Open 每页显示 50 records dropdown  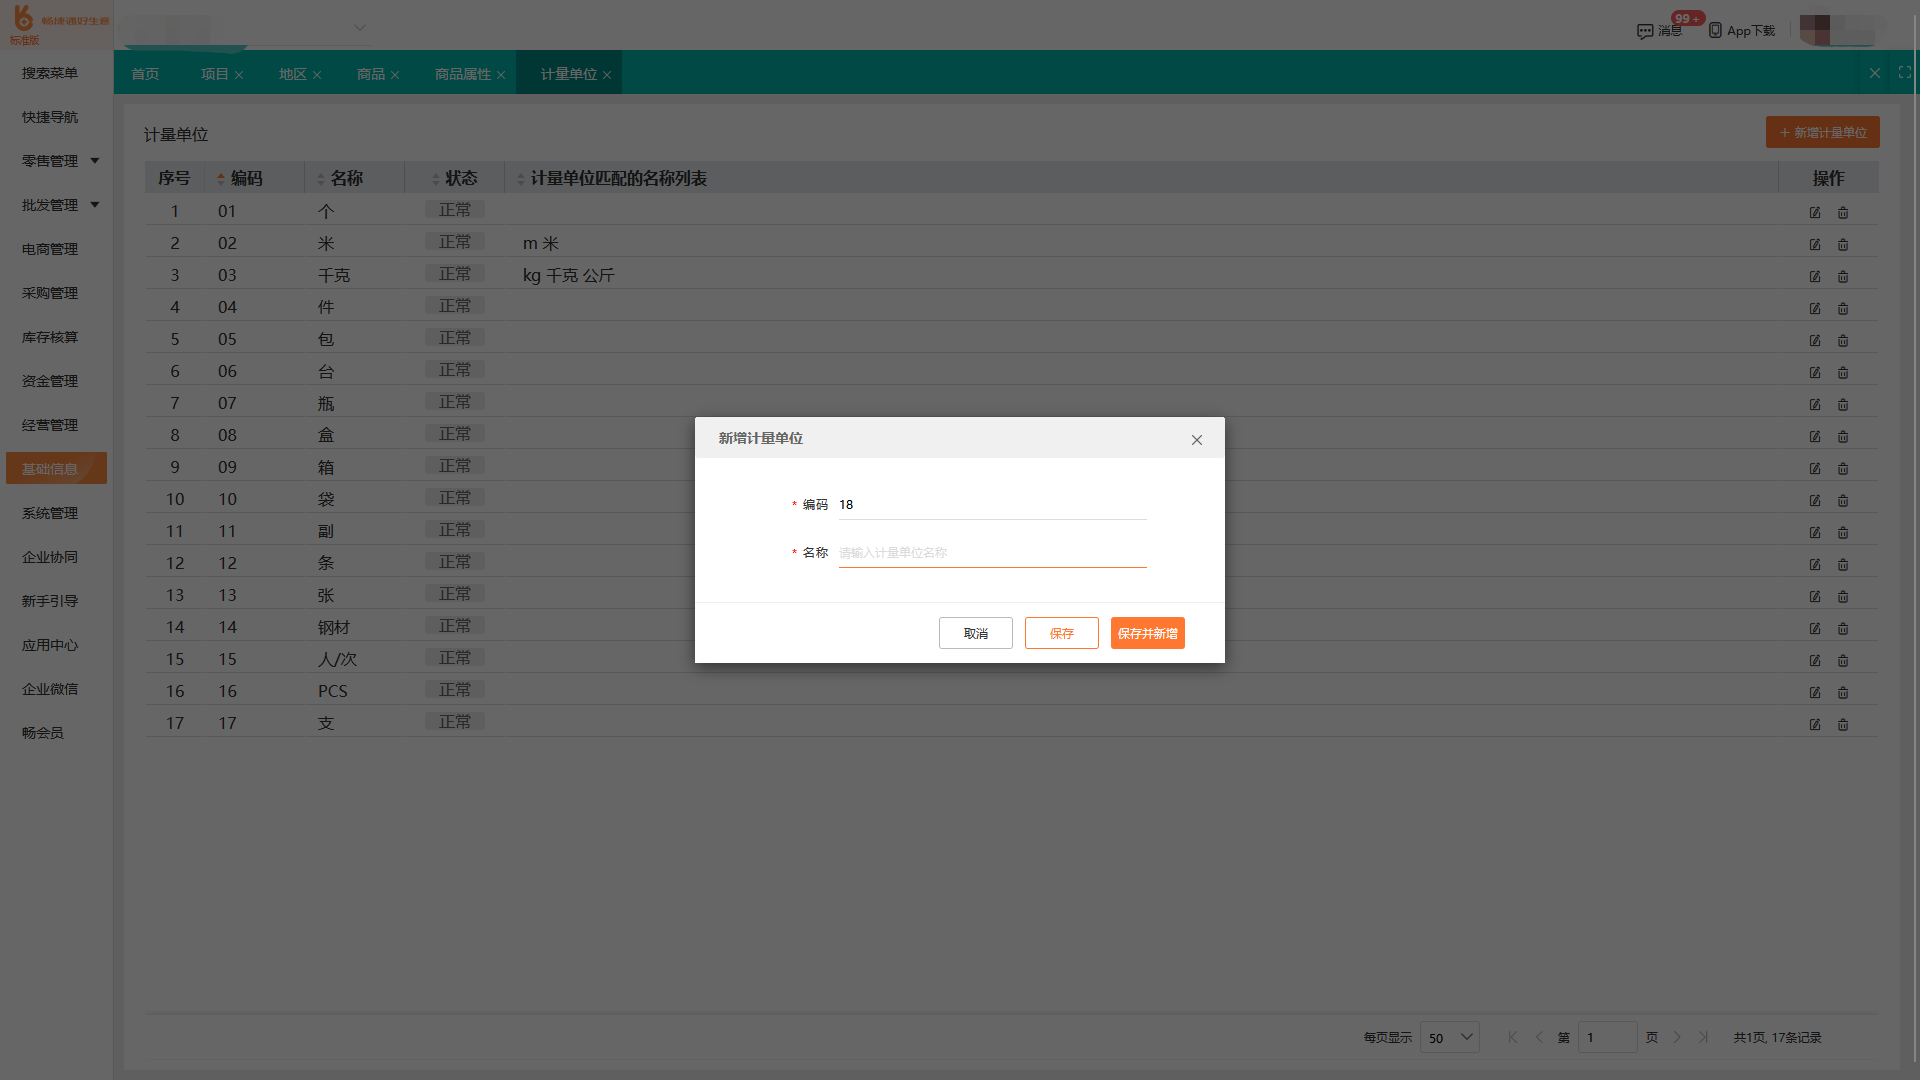coord(1451,1036)
